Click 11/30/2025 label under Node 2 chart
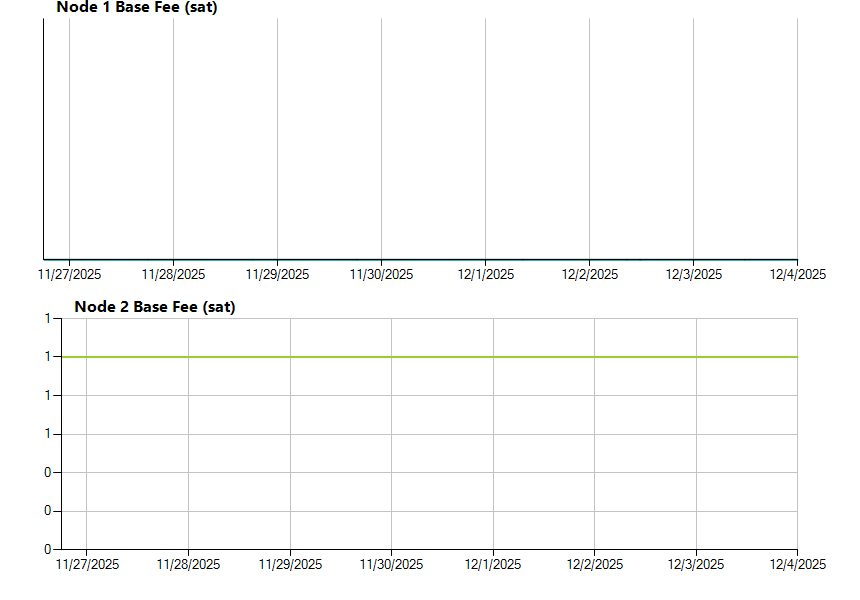Viewport: 860px width, 600px height. 391,564
